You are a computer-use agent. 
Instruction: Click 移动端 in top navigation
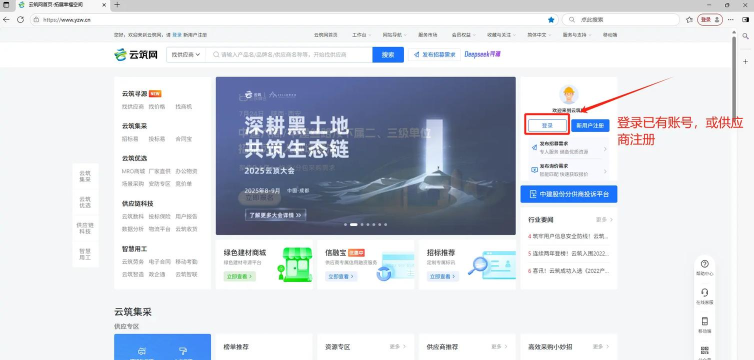(610, 35)
